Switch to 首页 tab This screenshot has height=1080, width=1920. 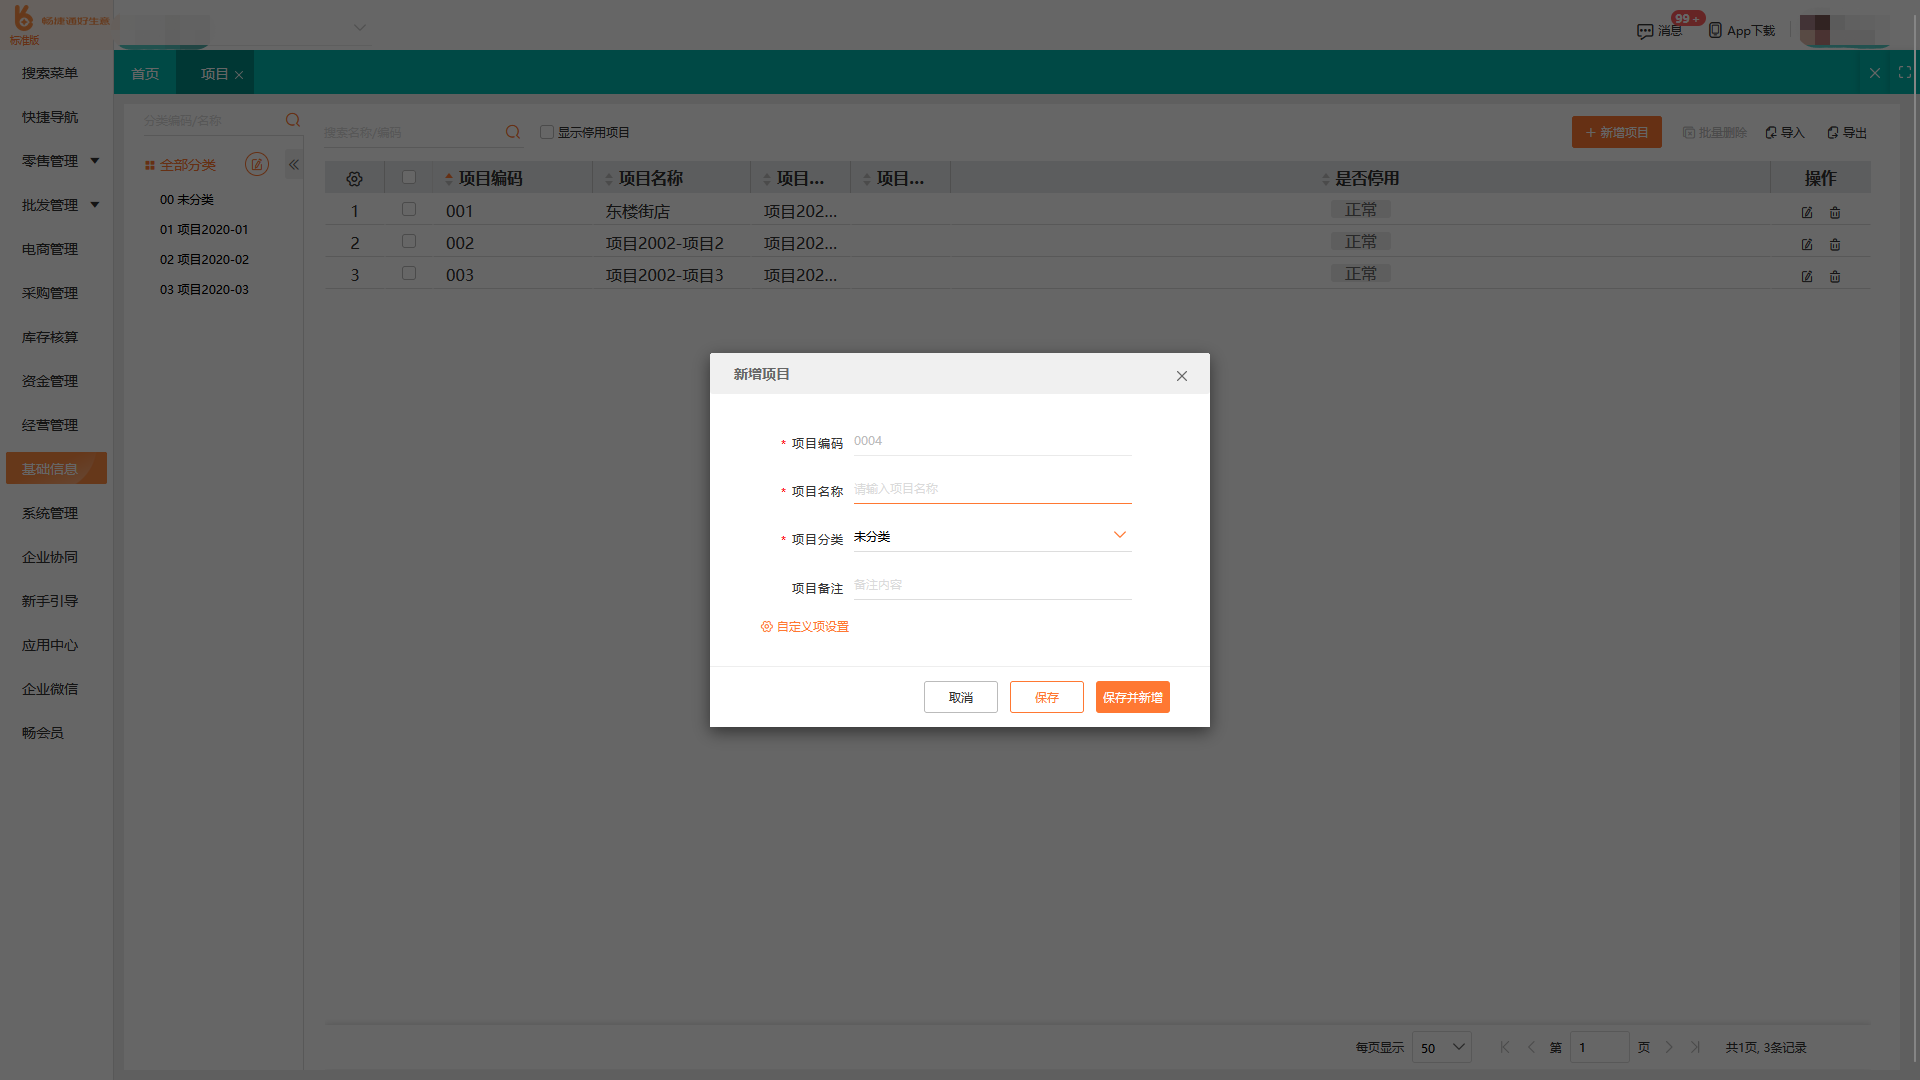tap(145, 74)
